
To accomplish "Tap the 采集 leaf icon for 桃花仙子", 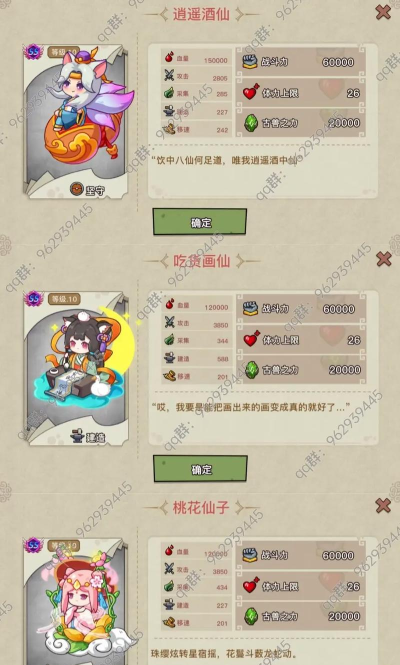I will pyautogui.click(x=169, y=587).
